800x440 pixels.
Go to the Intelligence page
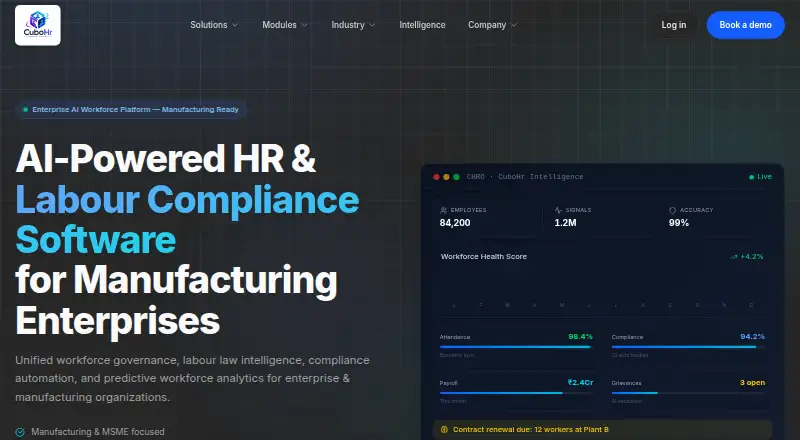point(422,25)
